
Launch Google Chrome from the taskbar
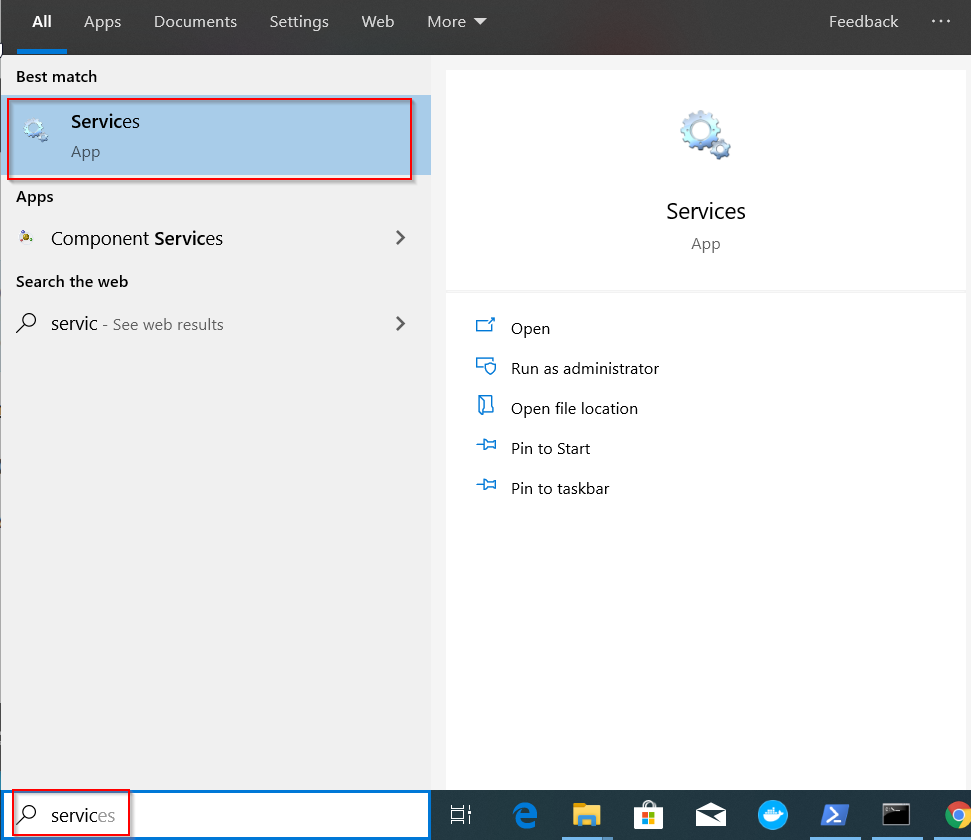[x=955, y=815]
